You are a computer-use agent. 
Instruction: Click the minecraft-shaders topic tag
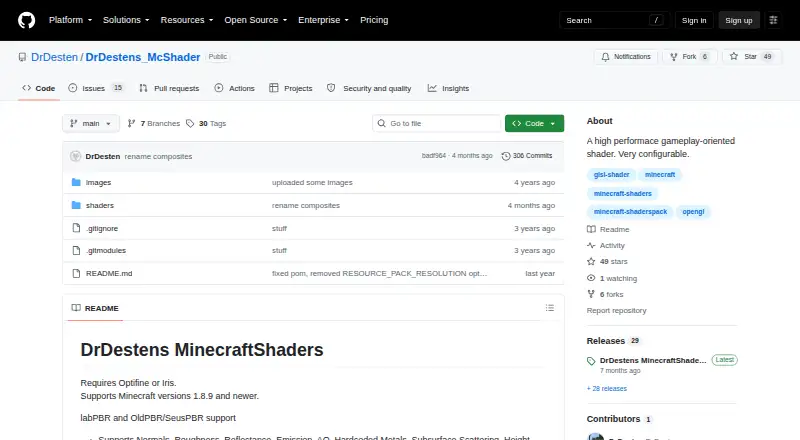[622, 193]
